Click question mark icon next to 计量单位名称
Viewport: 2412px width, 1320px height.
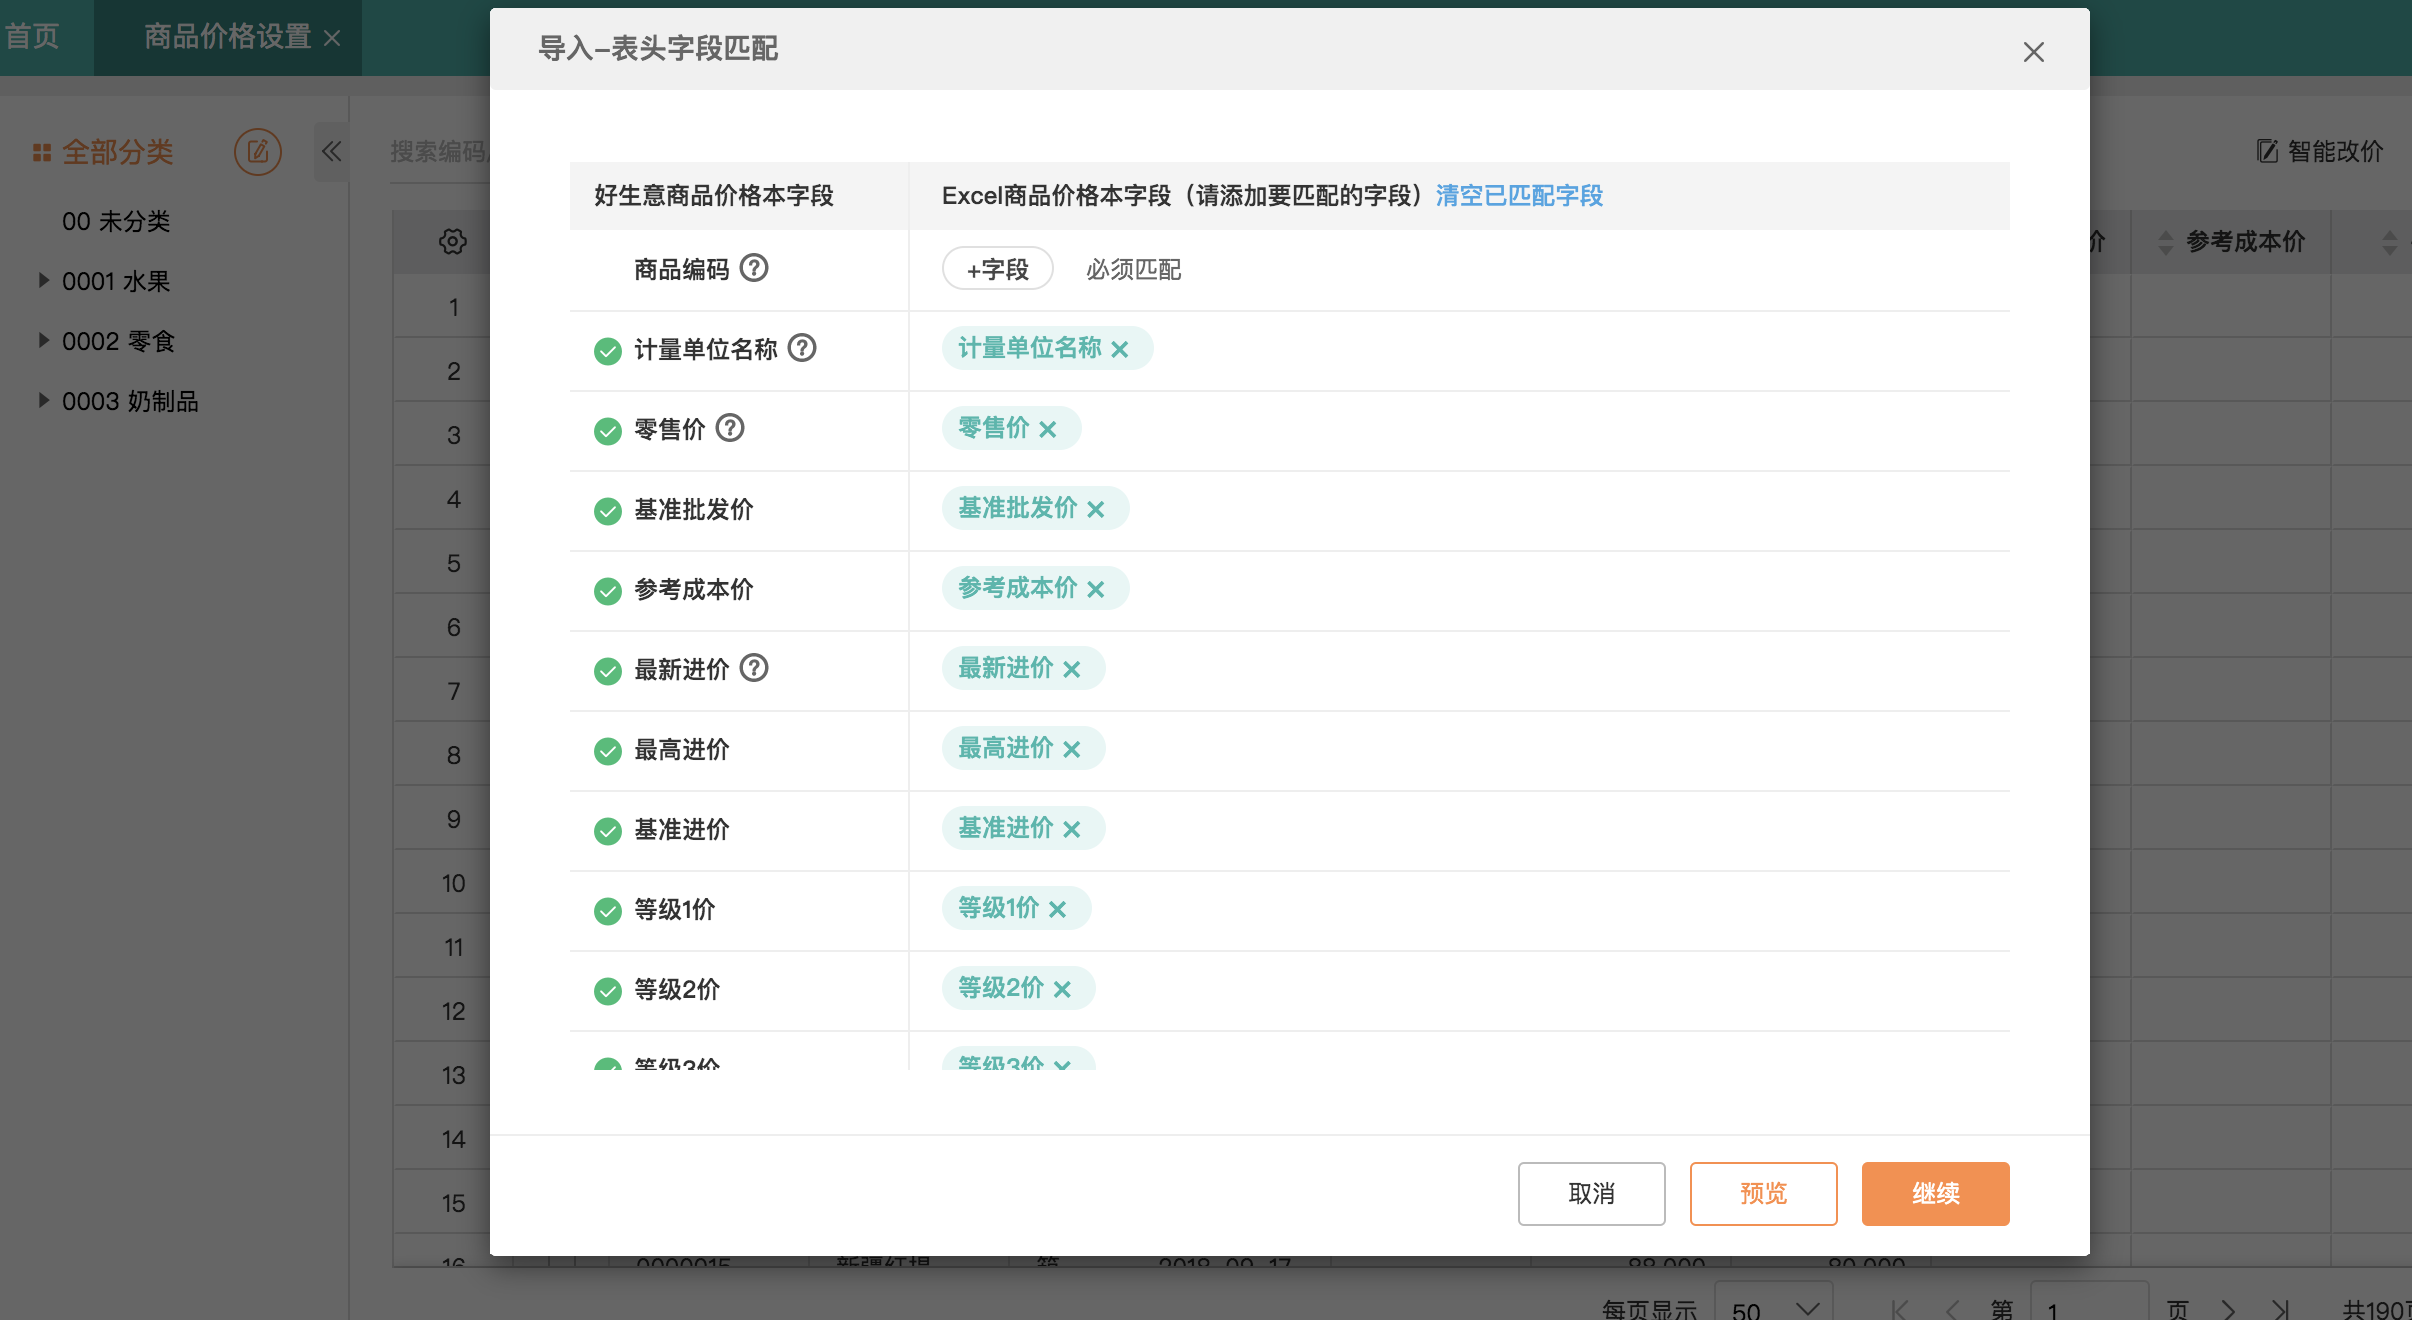803,348
